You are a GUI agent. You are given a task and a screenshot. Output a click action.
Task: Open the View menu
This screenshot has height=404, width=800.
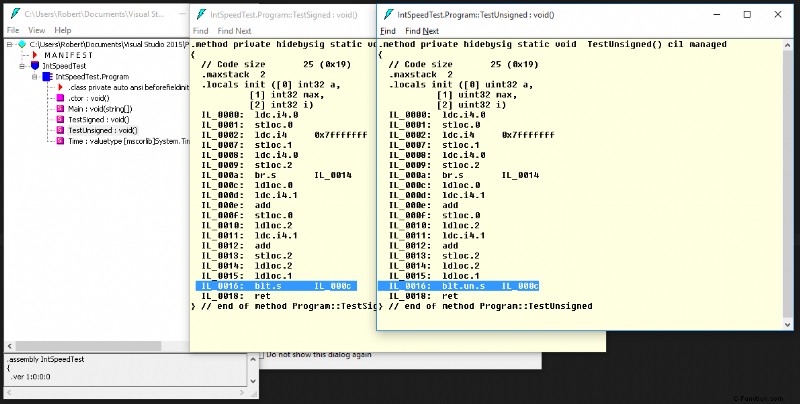[x=36, y=30]
